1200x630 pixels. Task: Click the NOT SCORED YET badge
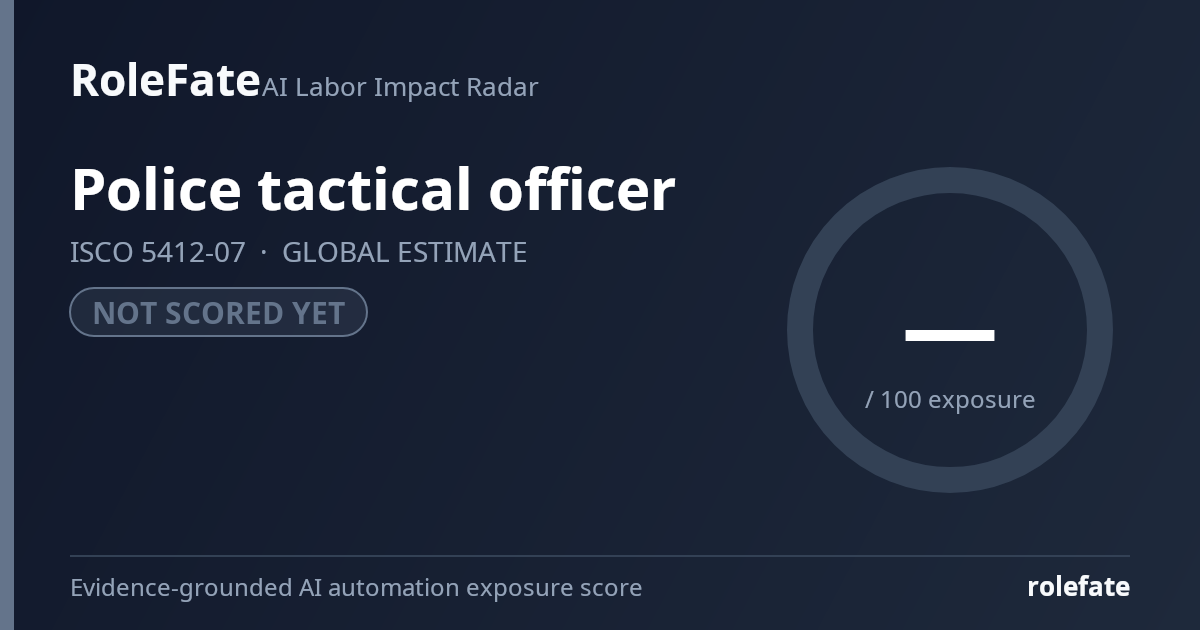pyautogui.click(x=218, y=312)
